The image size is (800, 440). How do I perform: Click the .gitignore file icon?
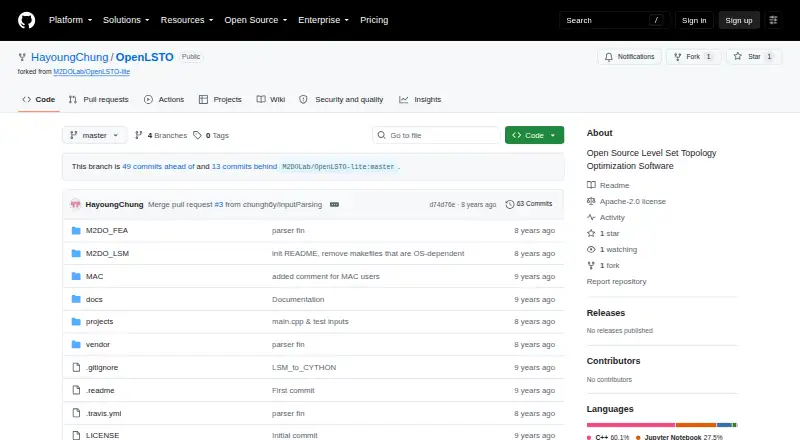pyautogui.click(x=76, y=368)
